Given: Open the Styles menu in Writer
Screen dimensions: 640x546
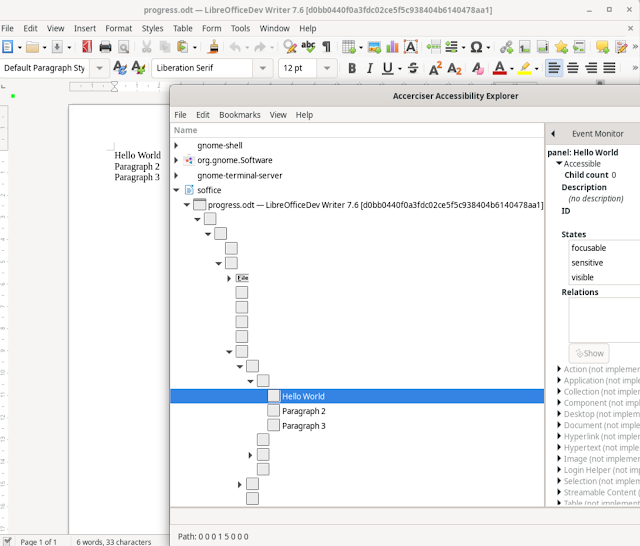Looking at the screenshot, I should tap(152, 29).
